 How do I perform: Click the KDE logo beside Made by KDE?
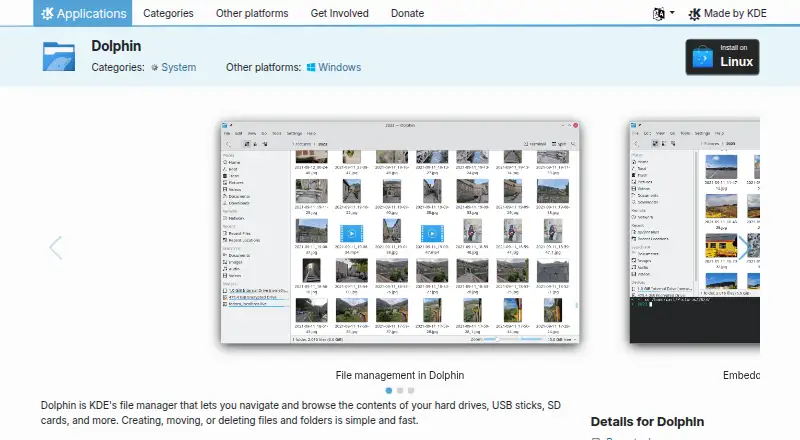[x=694, y=14]
